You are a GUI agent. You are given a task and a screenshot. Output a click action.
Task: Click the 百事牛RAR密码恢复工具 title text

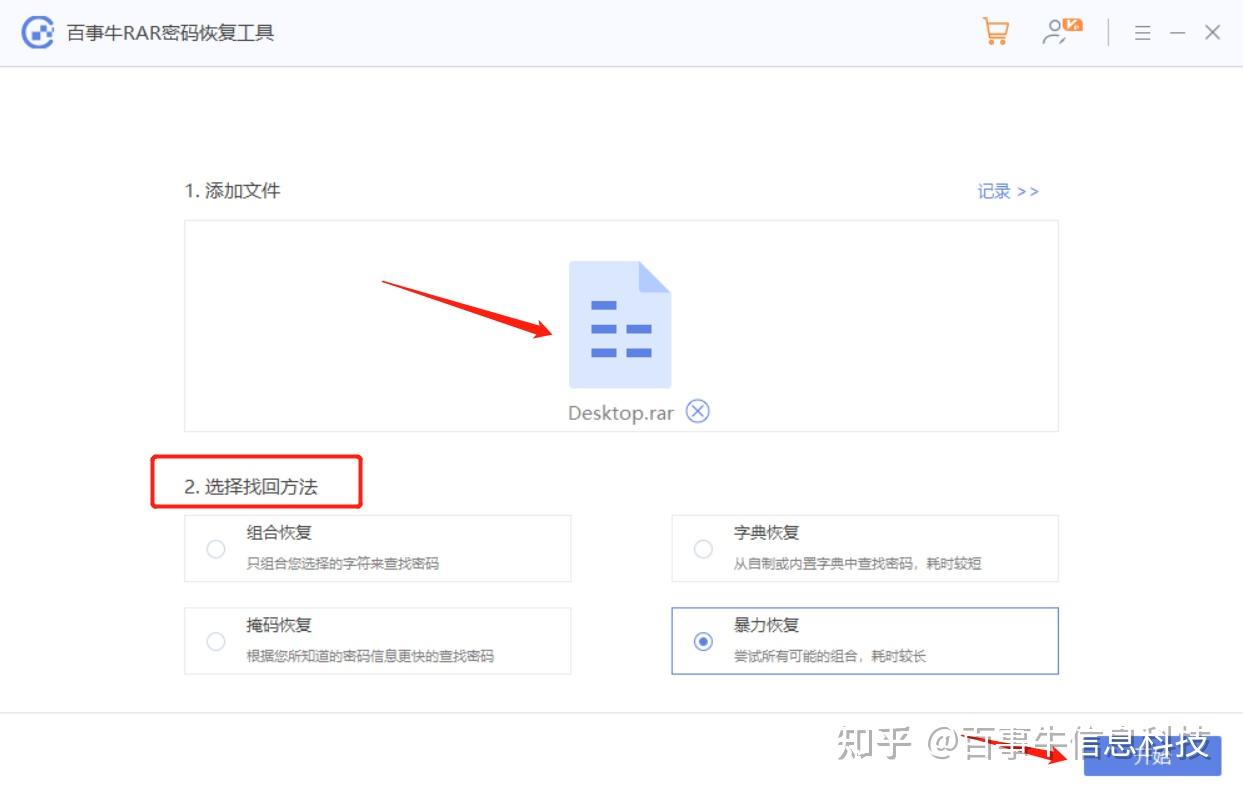pos(170,33)
